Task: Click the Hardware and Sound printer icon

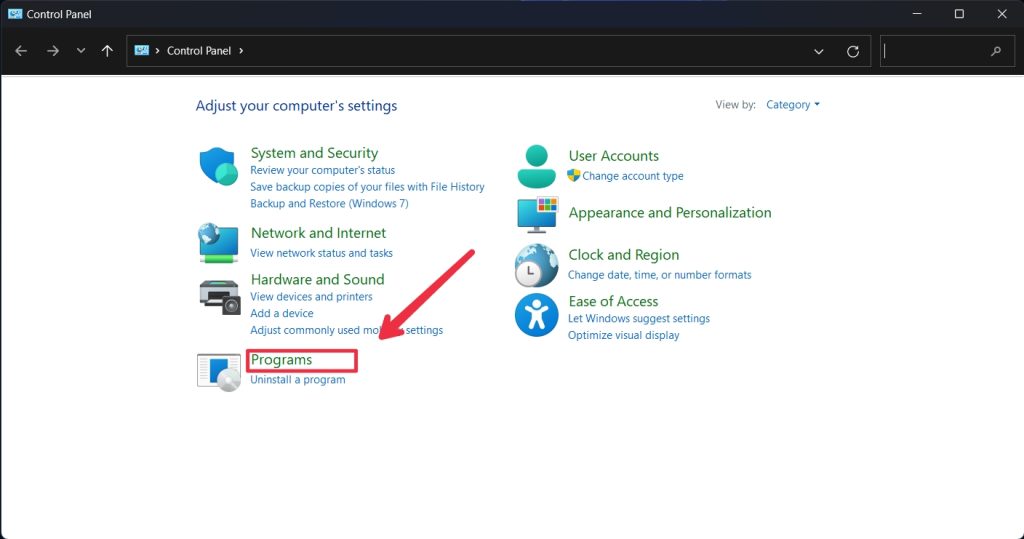Action: pyautogui.click(x=219, y=295)
